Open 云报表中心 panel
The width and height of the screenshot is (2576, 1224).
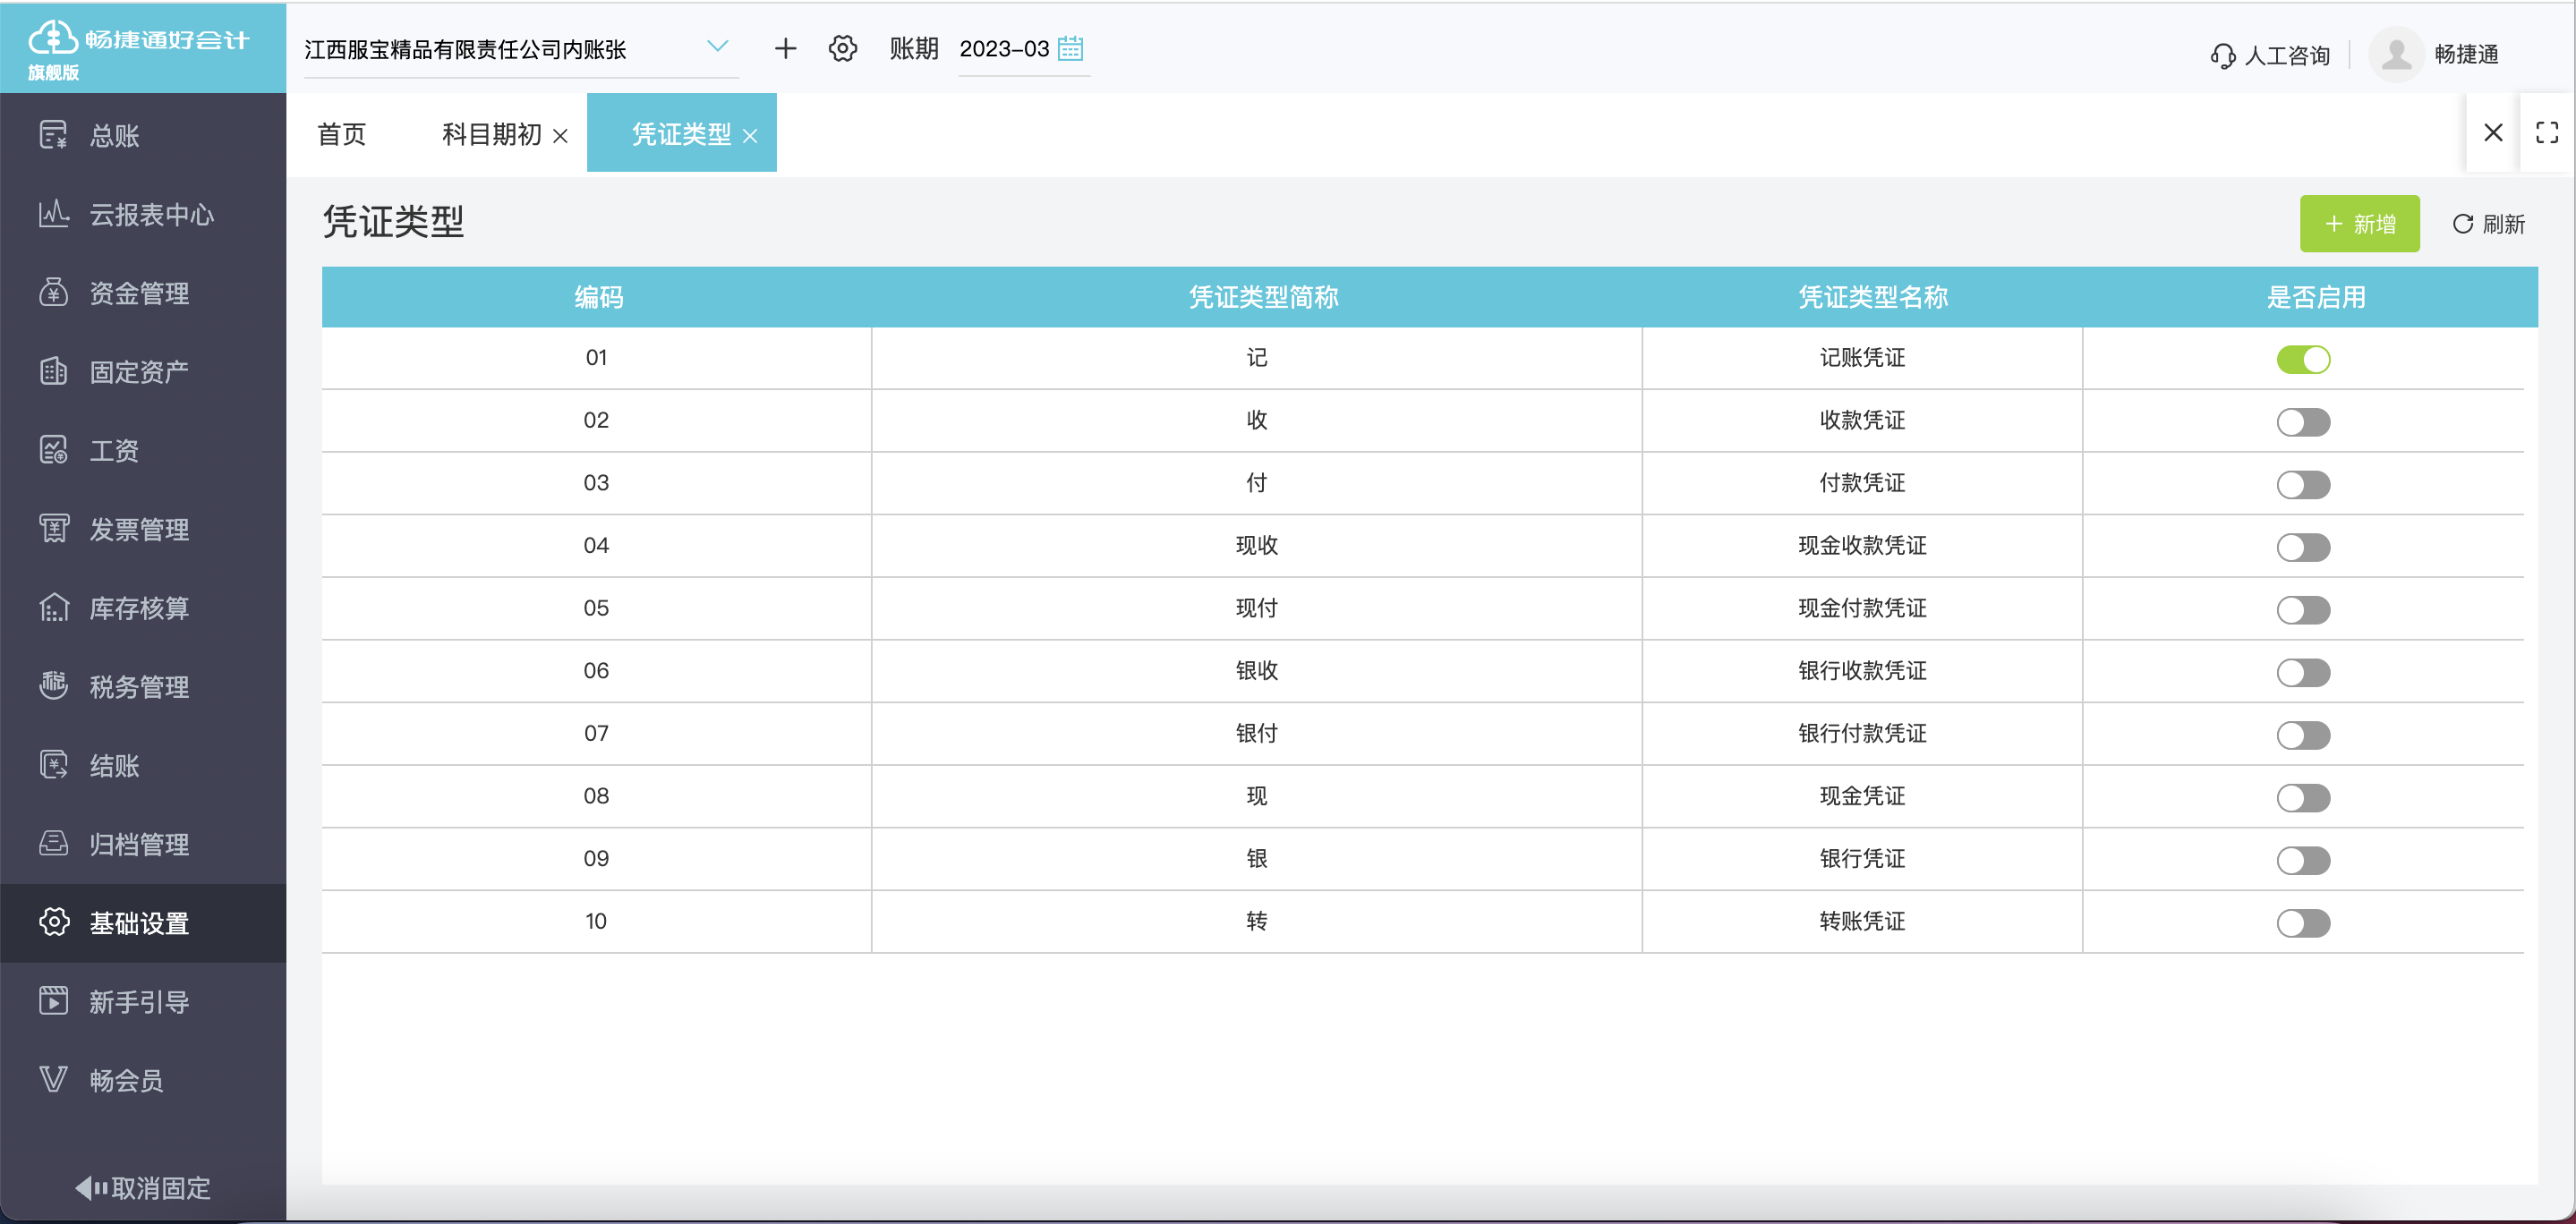point(143,216)
